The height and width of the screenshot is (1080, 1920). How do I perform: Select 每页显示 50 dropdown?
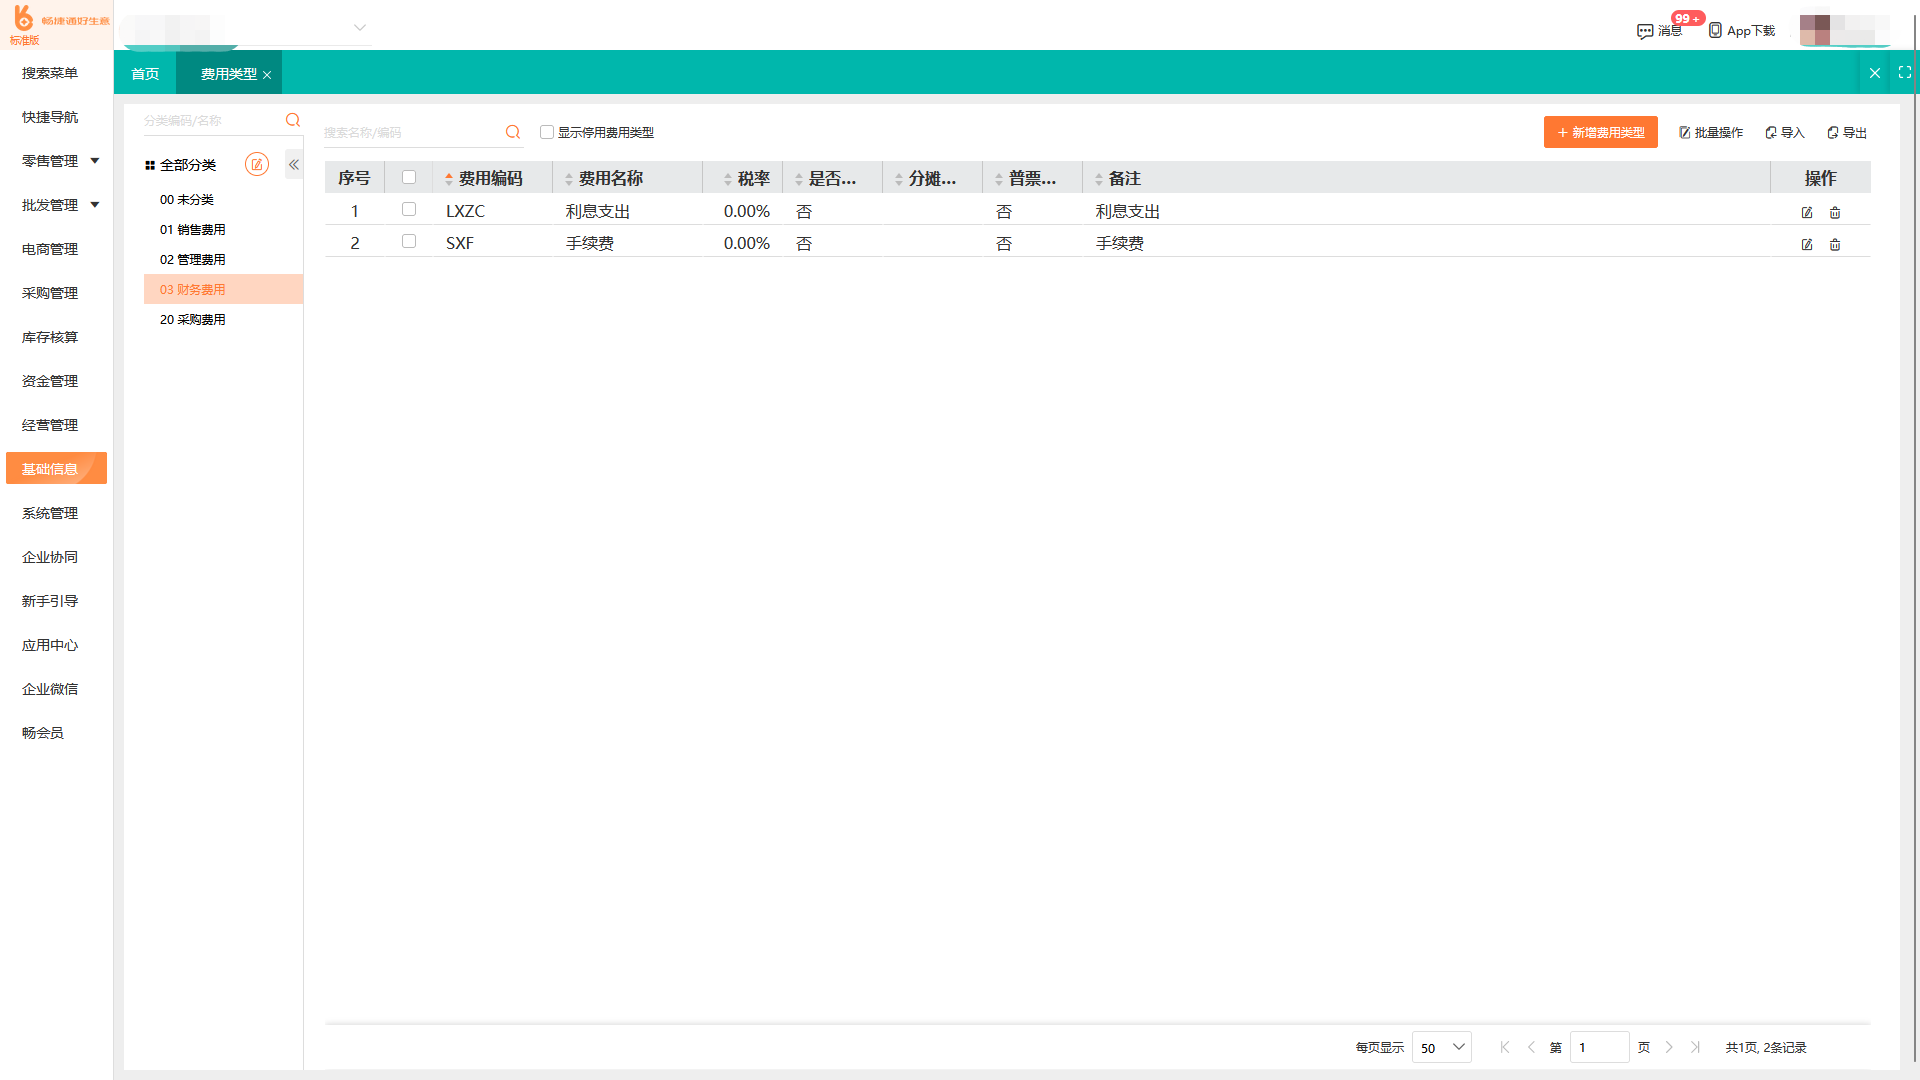pos(1440,1046)
